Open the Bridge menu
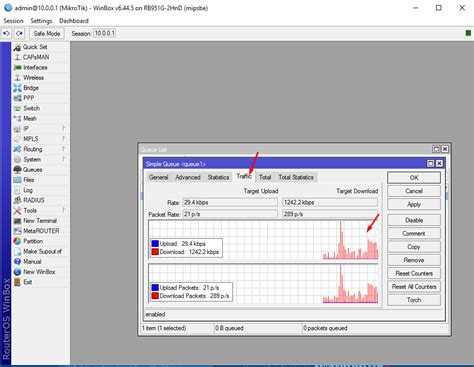 click(x=31, y=88)
